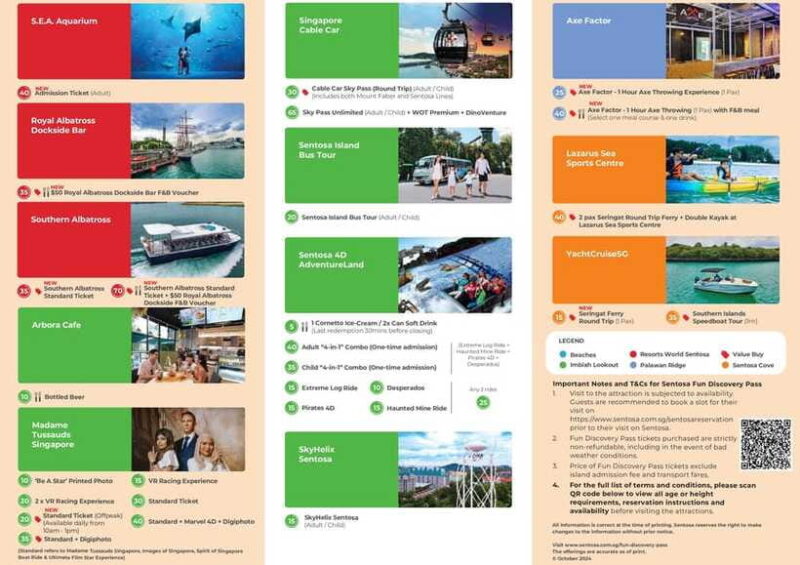This screenshot has width=800, height=565.
Task: Select the 25-token badge under Any 2 rides
Action: 483,402
